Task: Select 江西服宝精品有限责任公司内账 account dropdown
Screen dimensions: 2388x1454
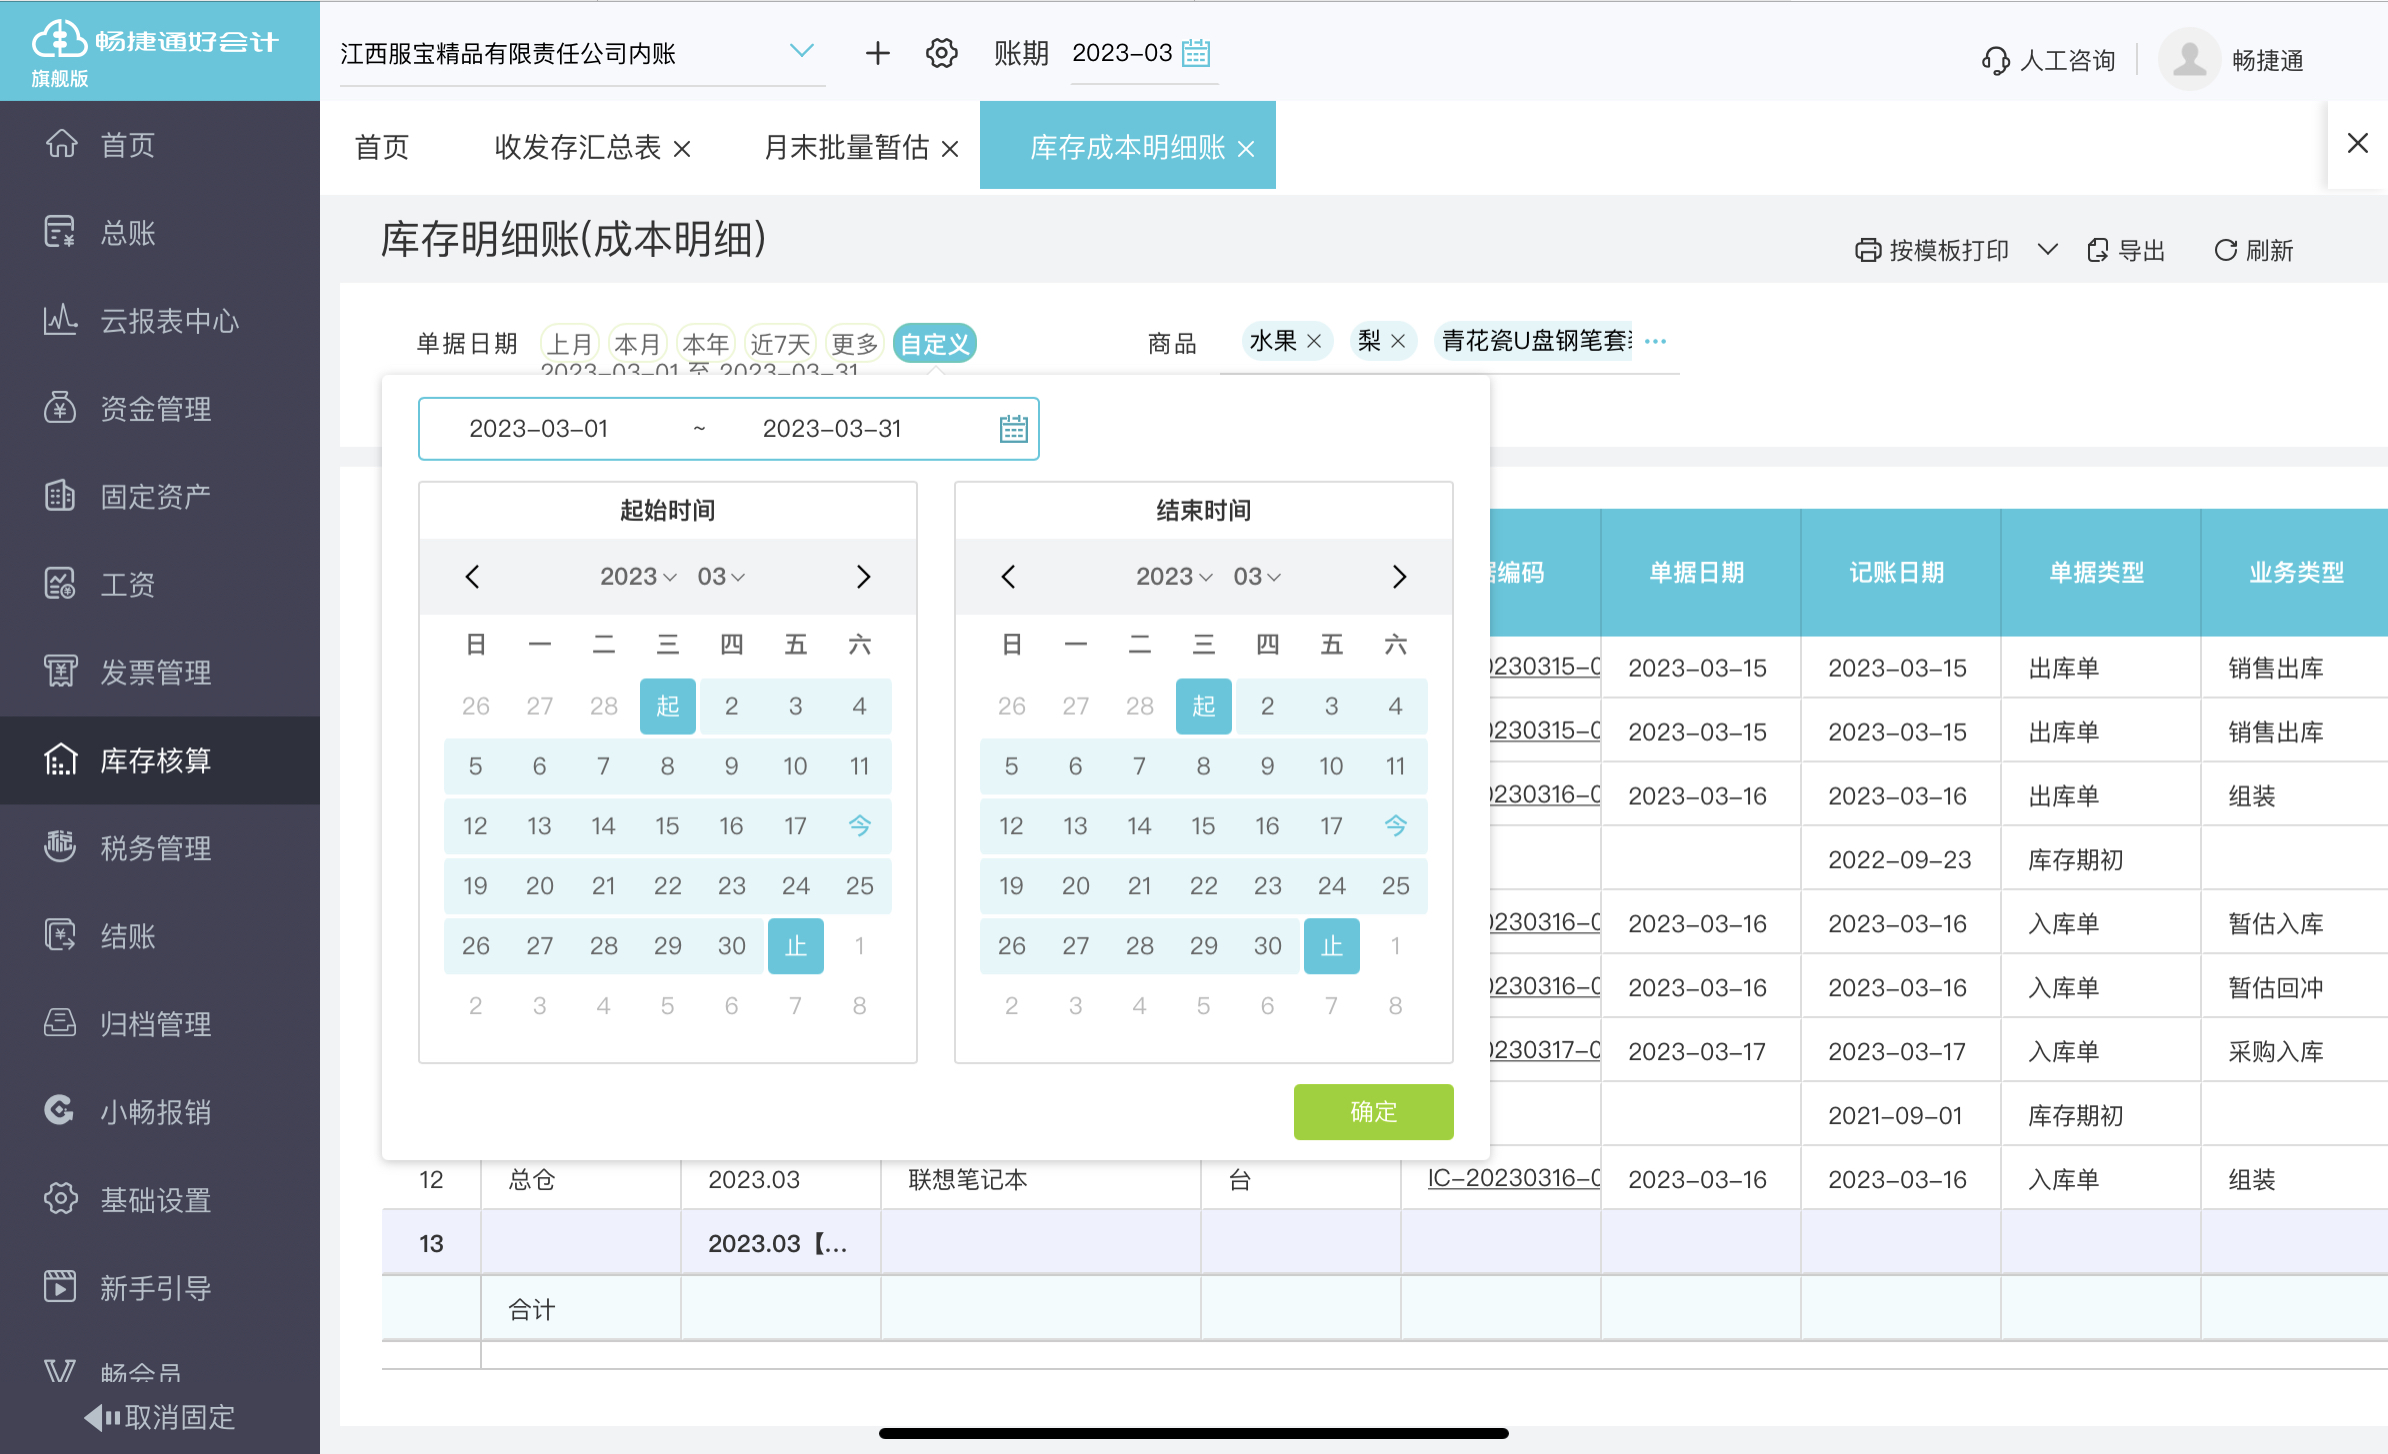Action: (798, 53)
